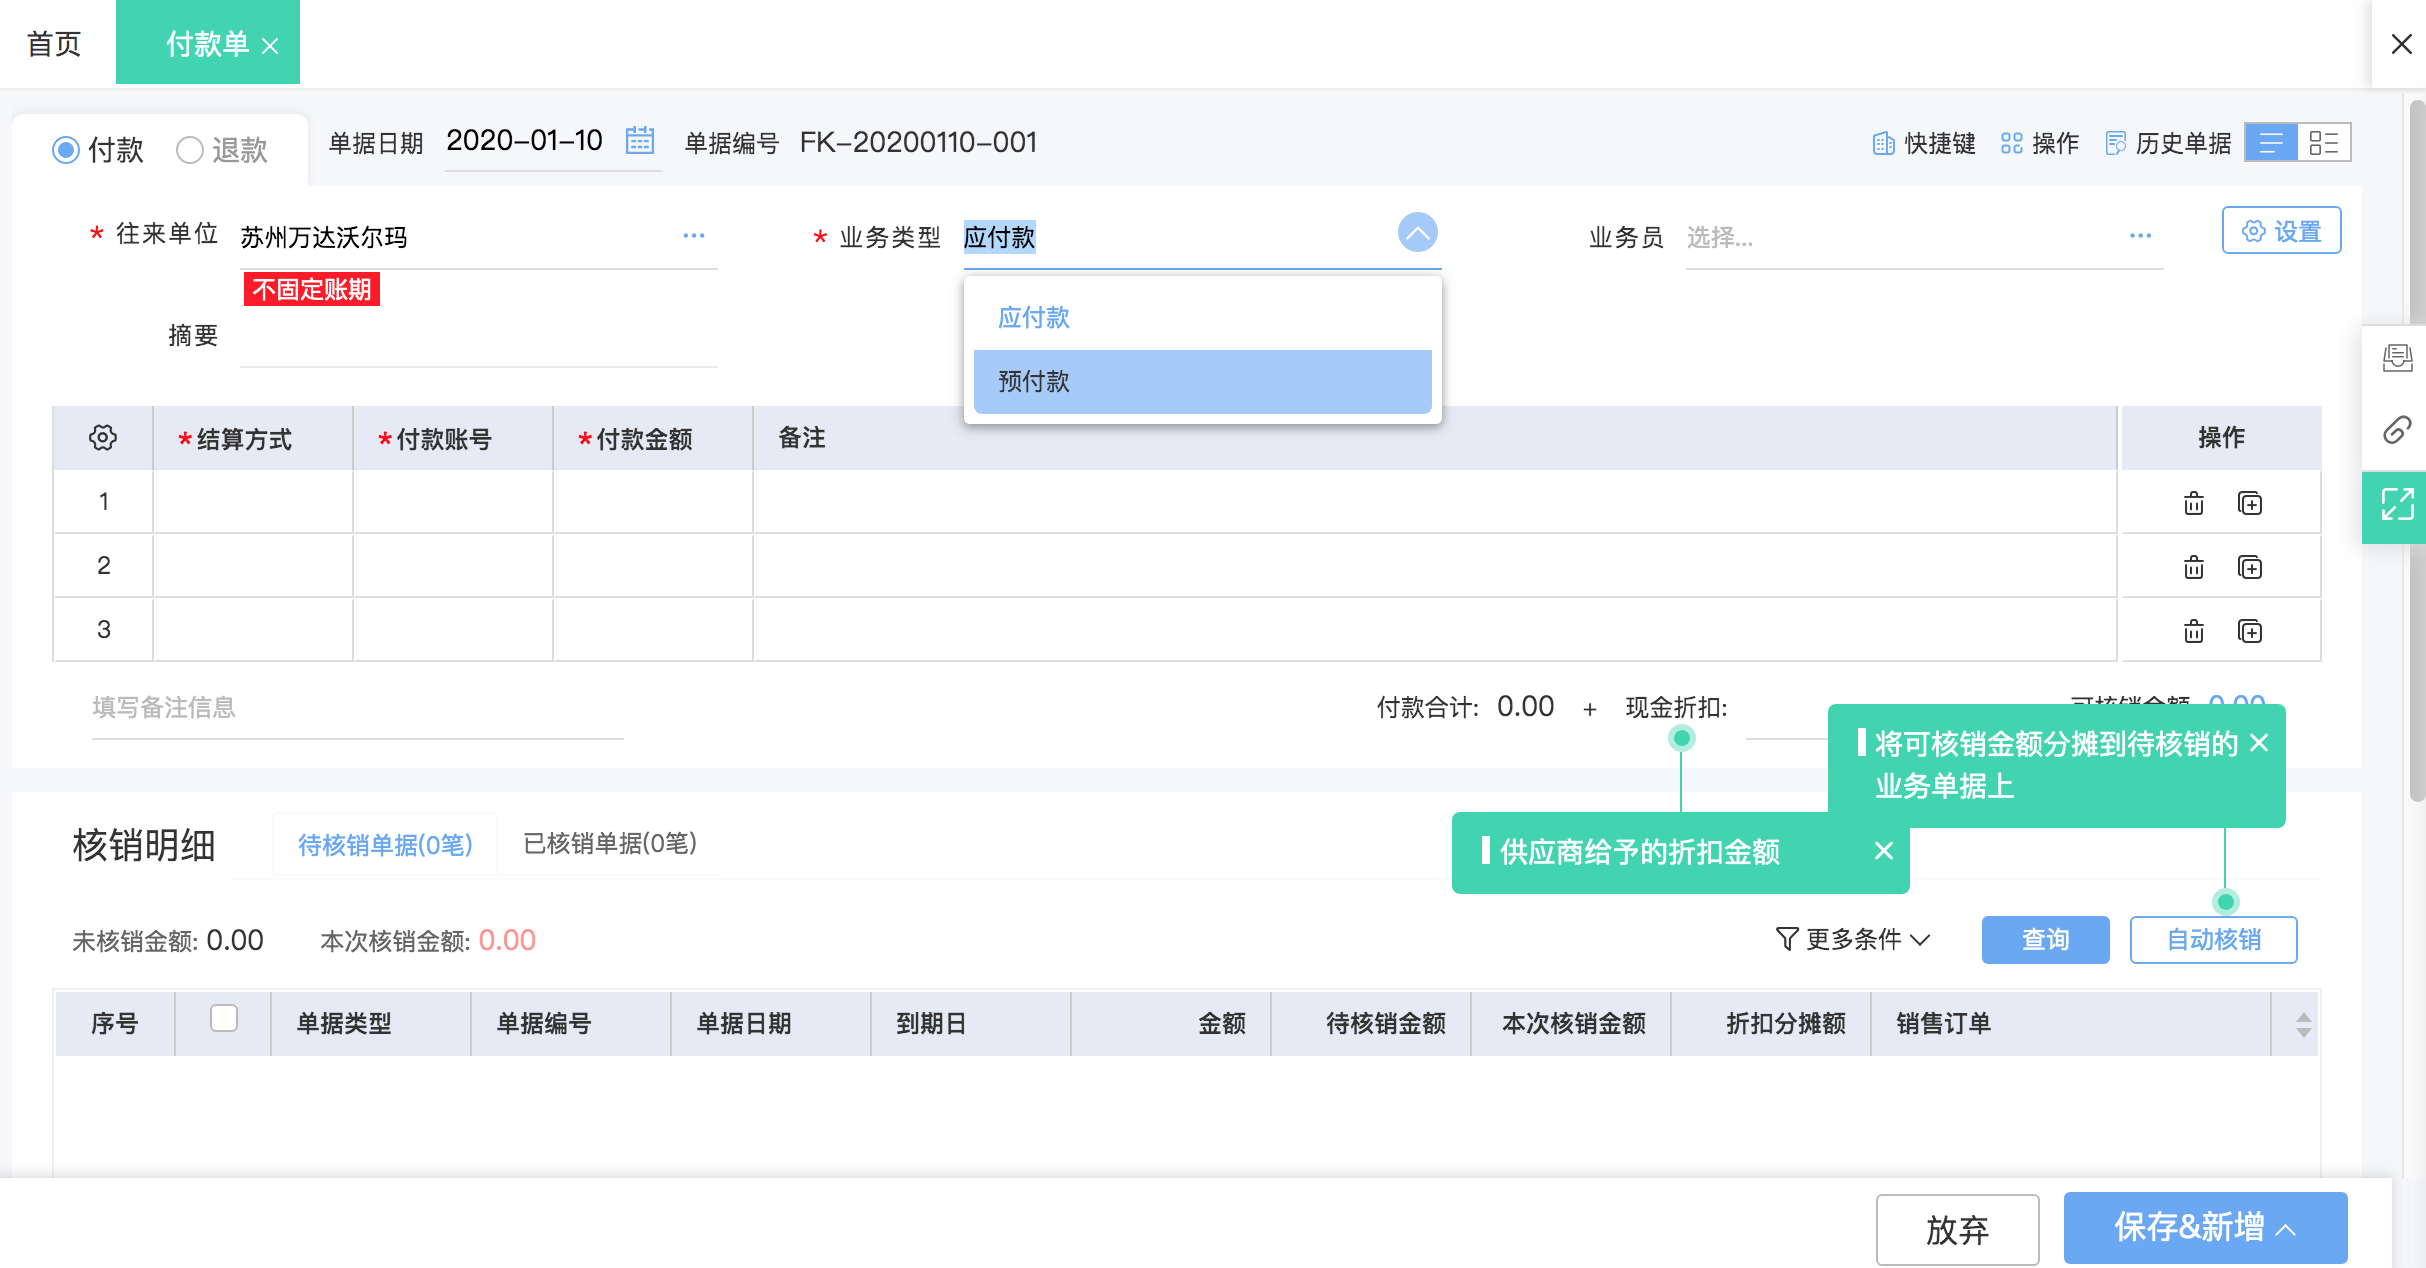Click the 历史单据 icon in toolbar

pos(2118,143)
